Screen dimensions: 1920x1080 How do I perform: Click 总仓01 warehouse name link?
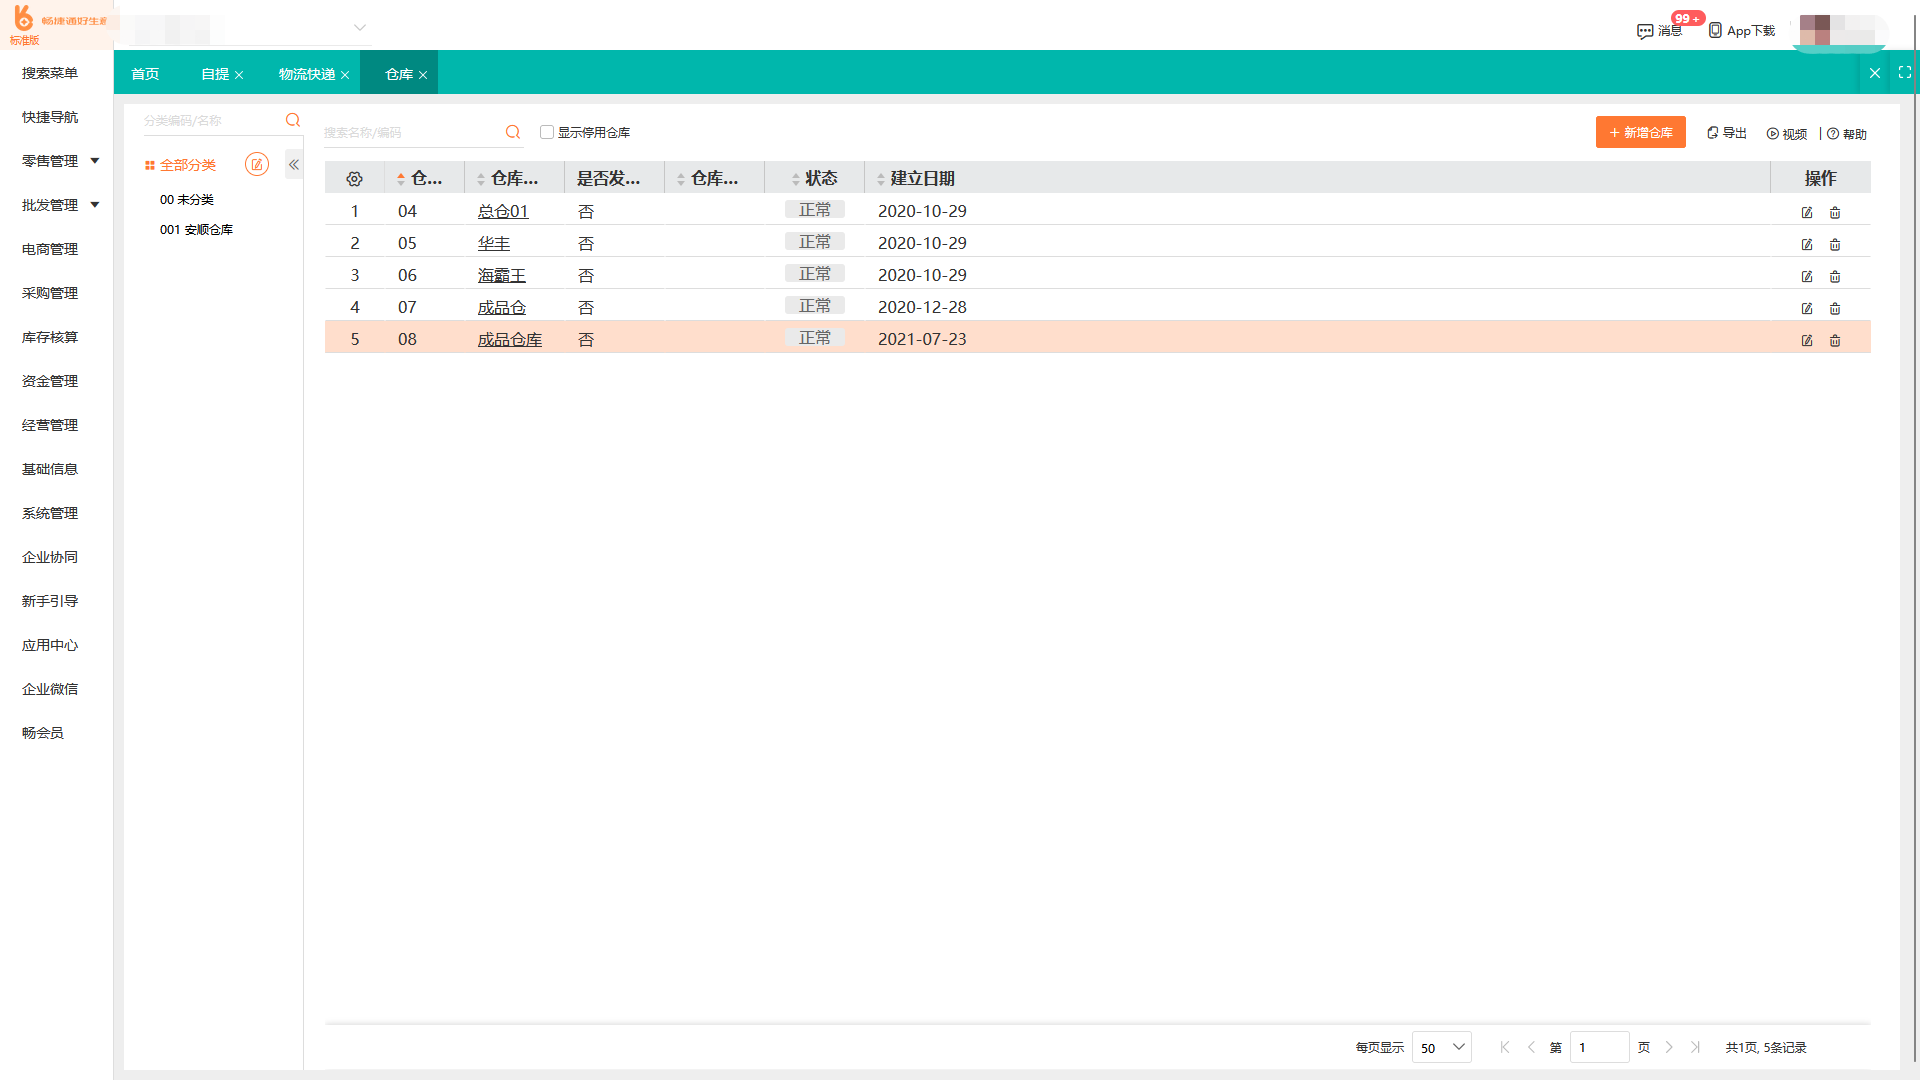pyautogui.click(x=500, y=211)
